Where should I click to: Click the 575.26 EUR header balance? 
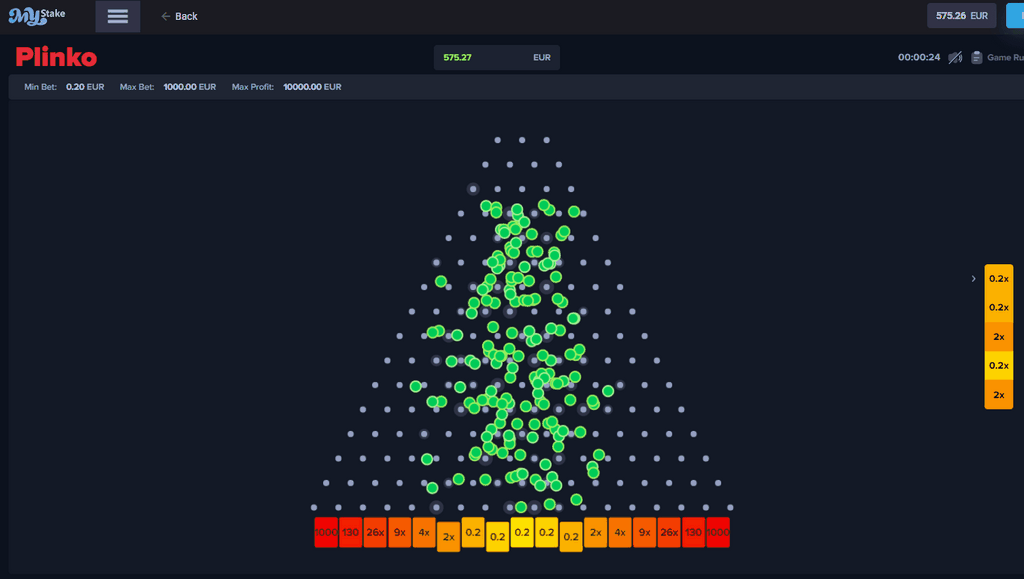click(x=961, y=16)
